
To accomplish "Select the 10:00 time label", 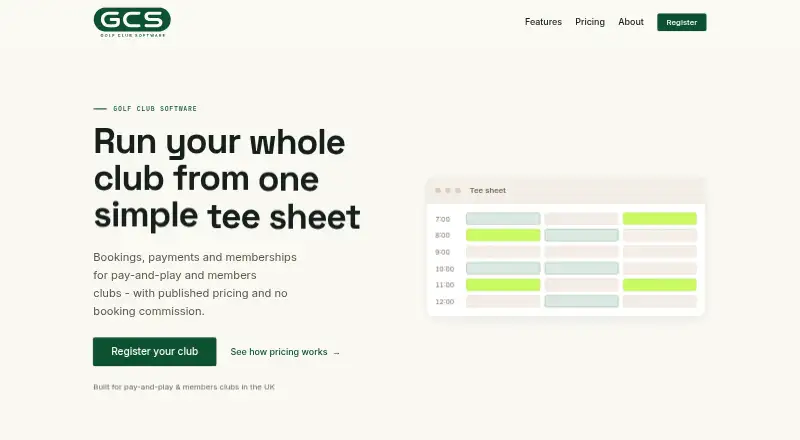I will [x=444, y=268].
